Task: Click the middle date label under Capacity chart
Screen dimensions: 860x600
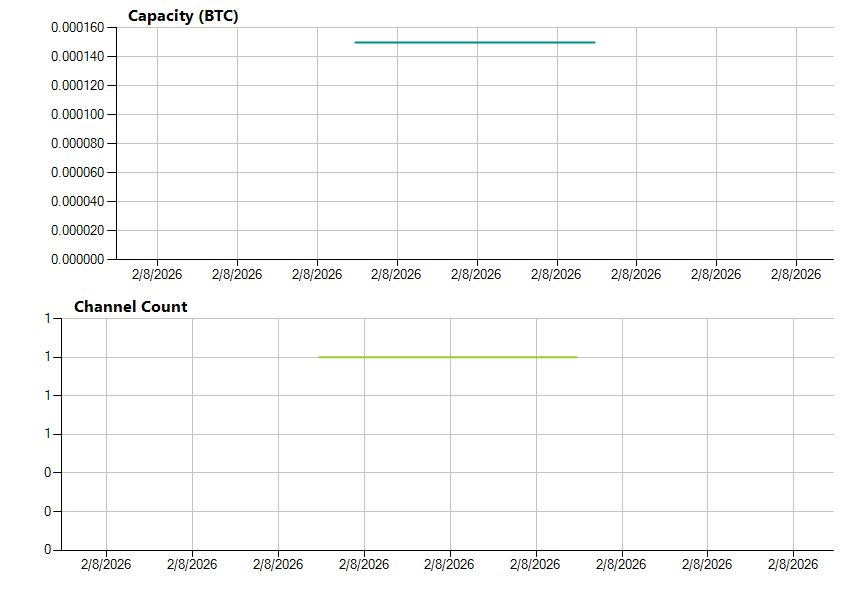Action: pyautogui.click(x=476, y=274)
